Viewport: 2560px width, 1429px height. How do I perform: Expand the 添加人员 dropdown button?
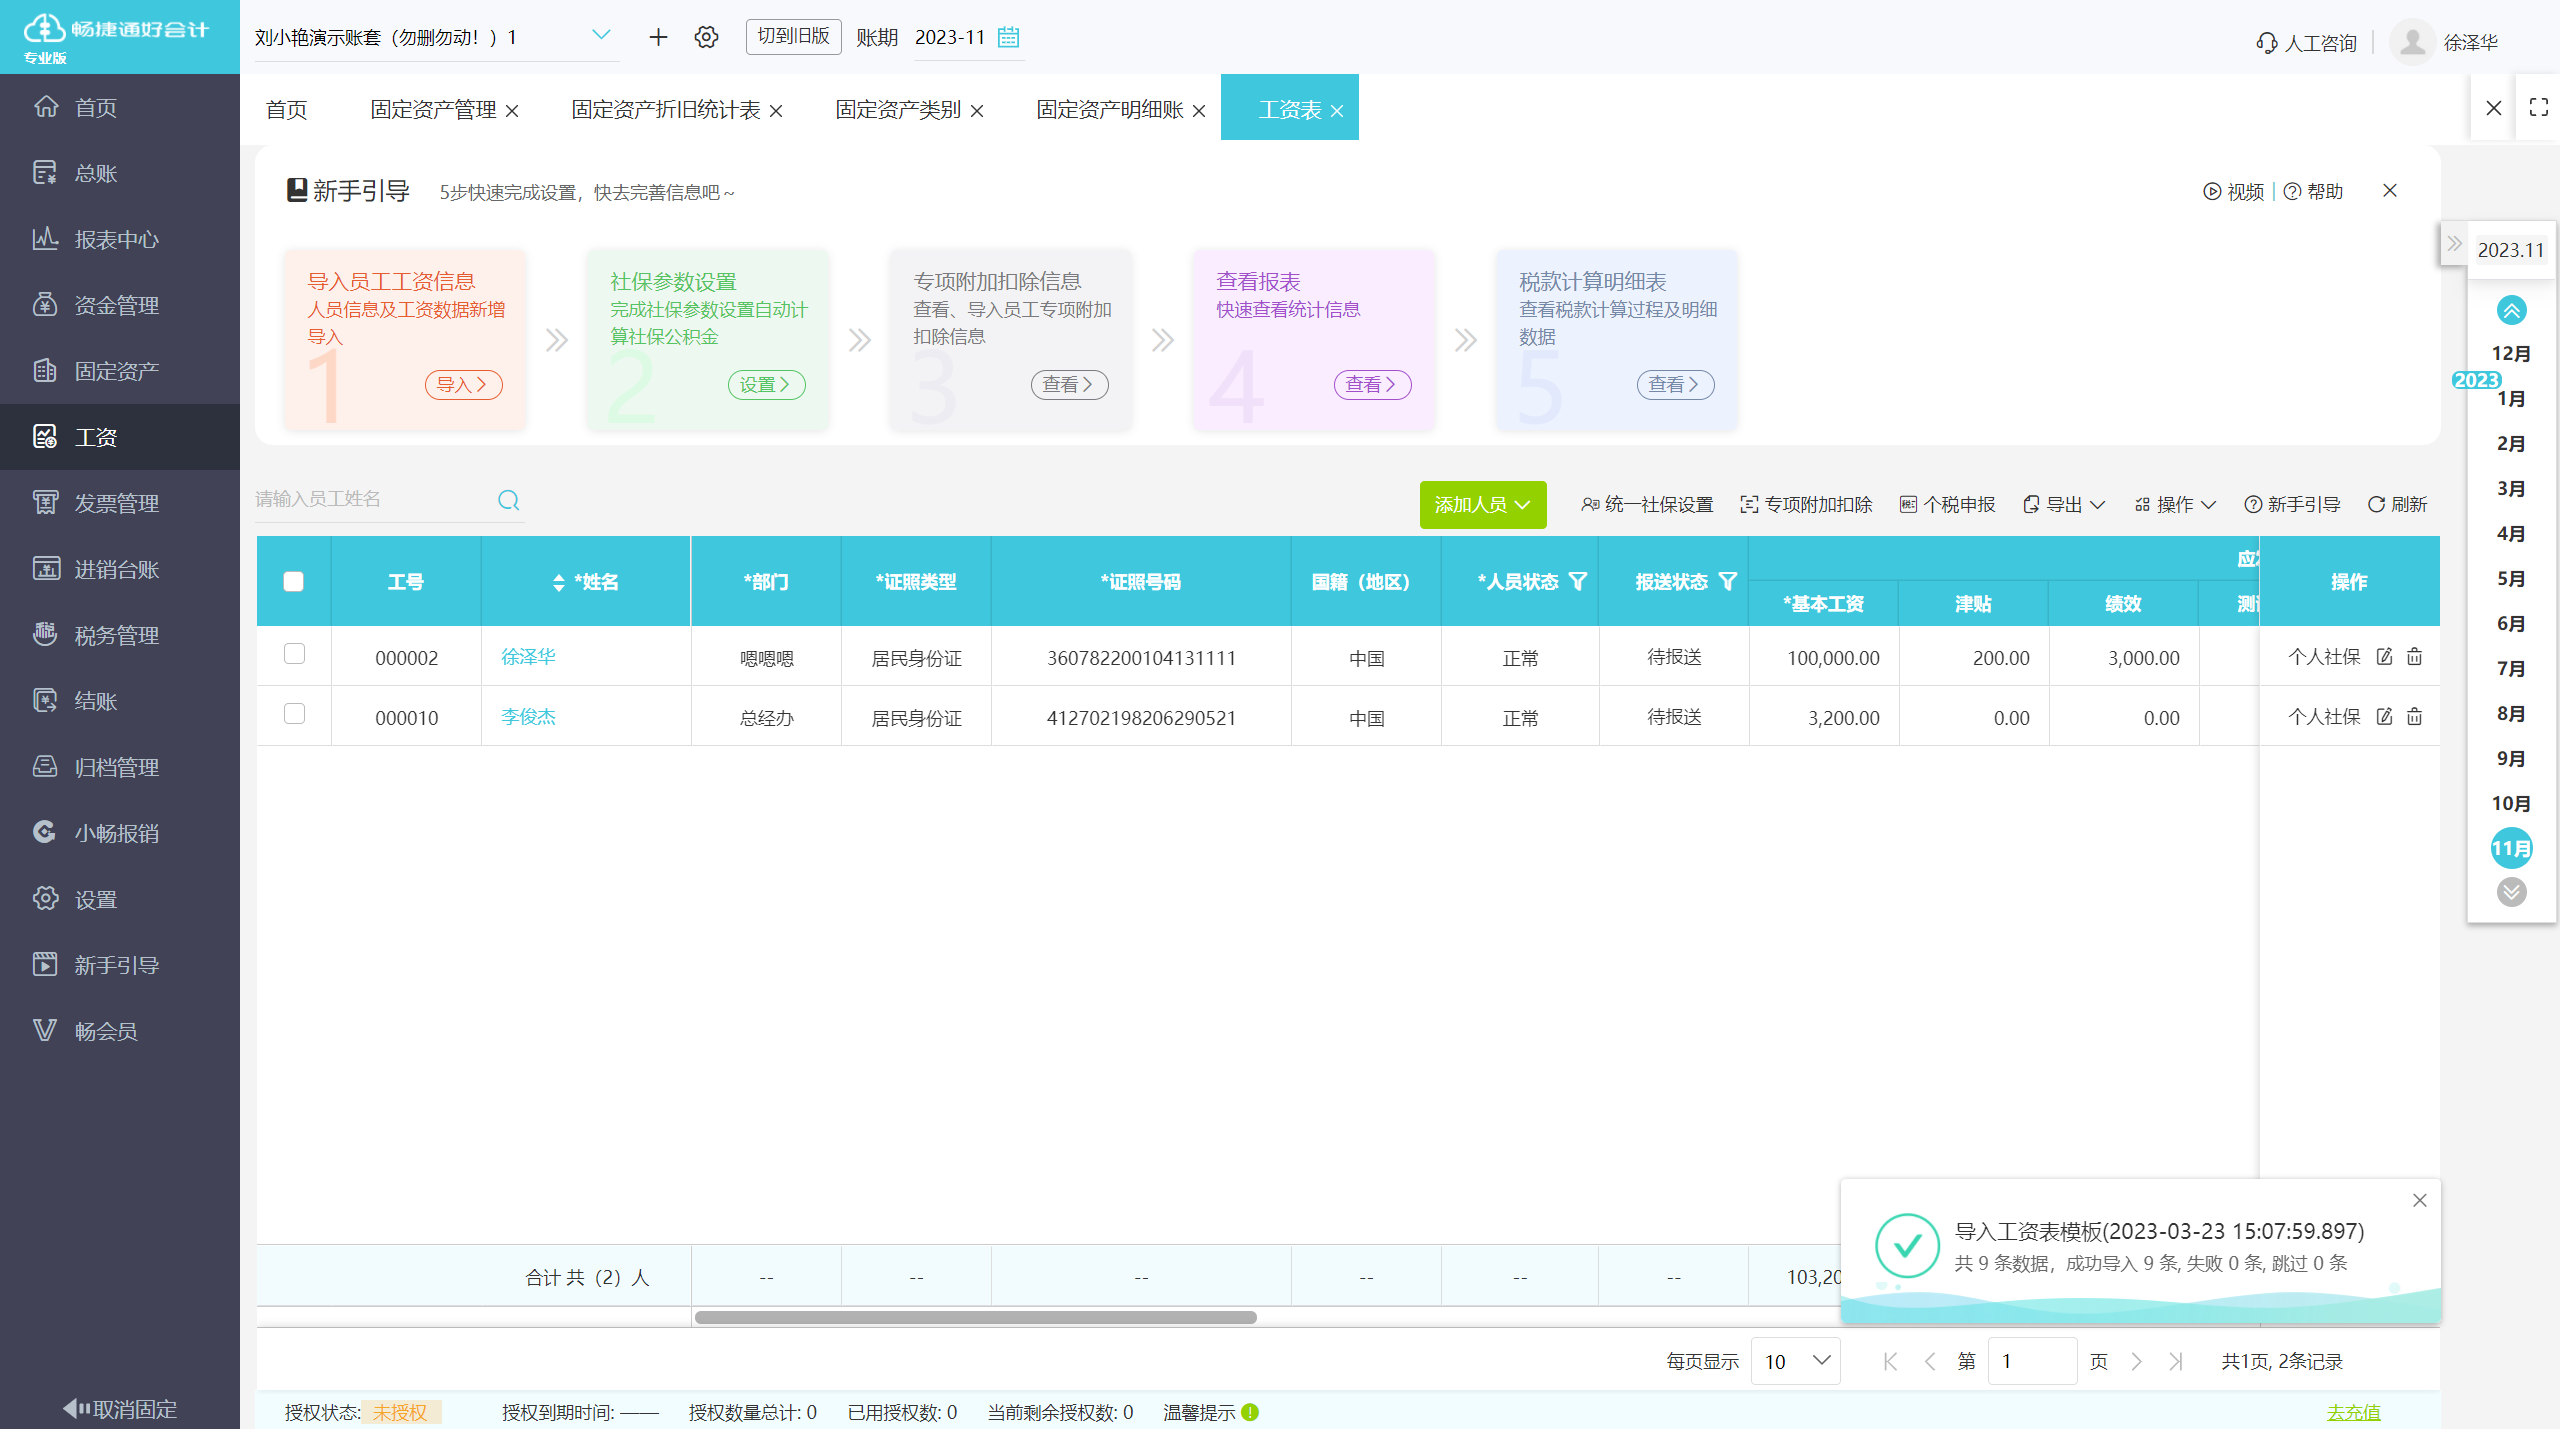[x=1524, y=504]
